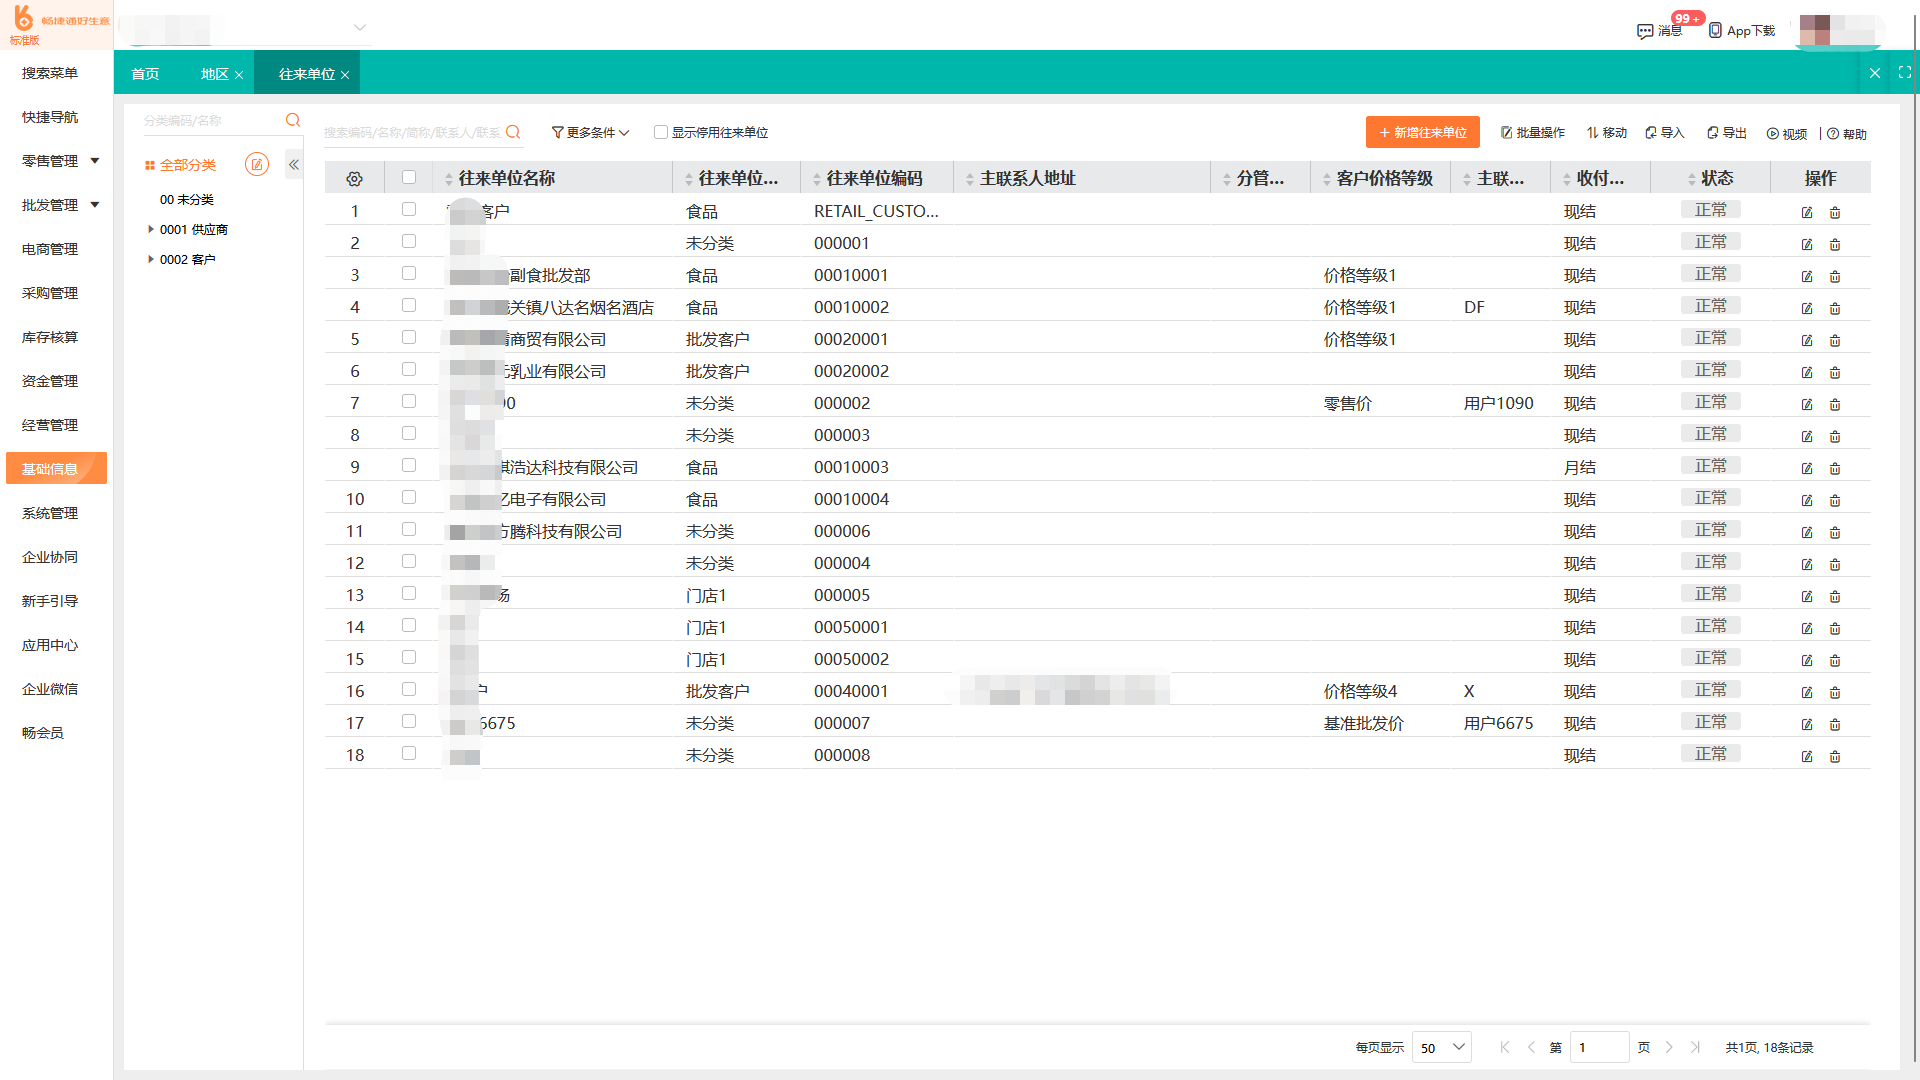This screenshot has width=1920, height=1080.
Task: Expand 0001 供应商 tree item
Action: 149,228
